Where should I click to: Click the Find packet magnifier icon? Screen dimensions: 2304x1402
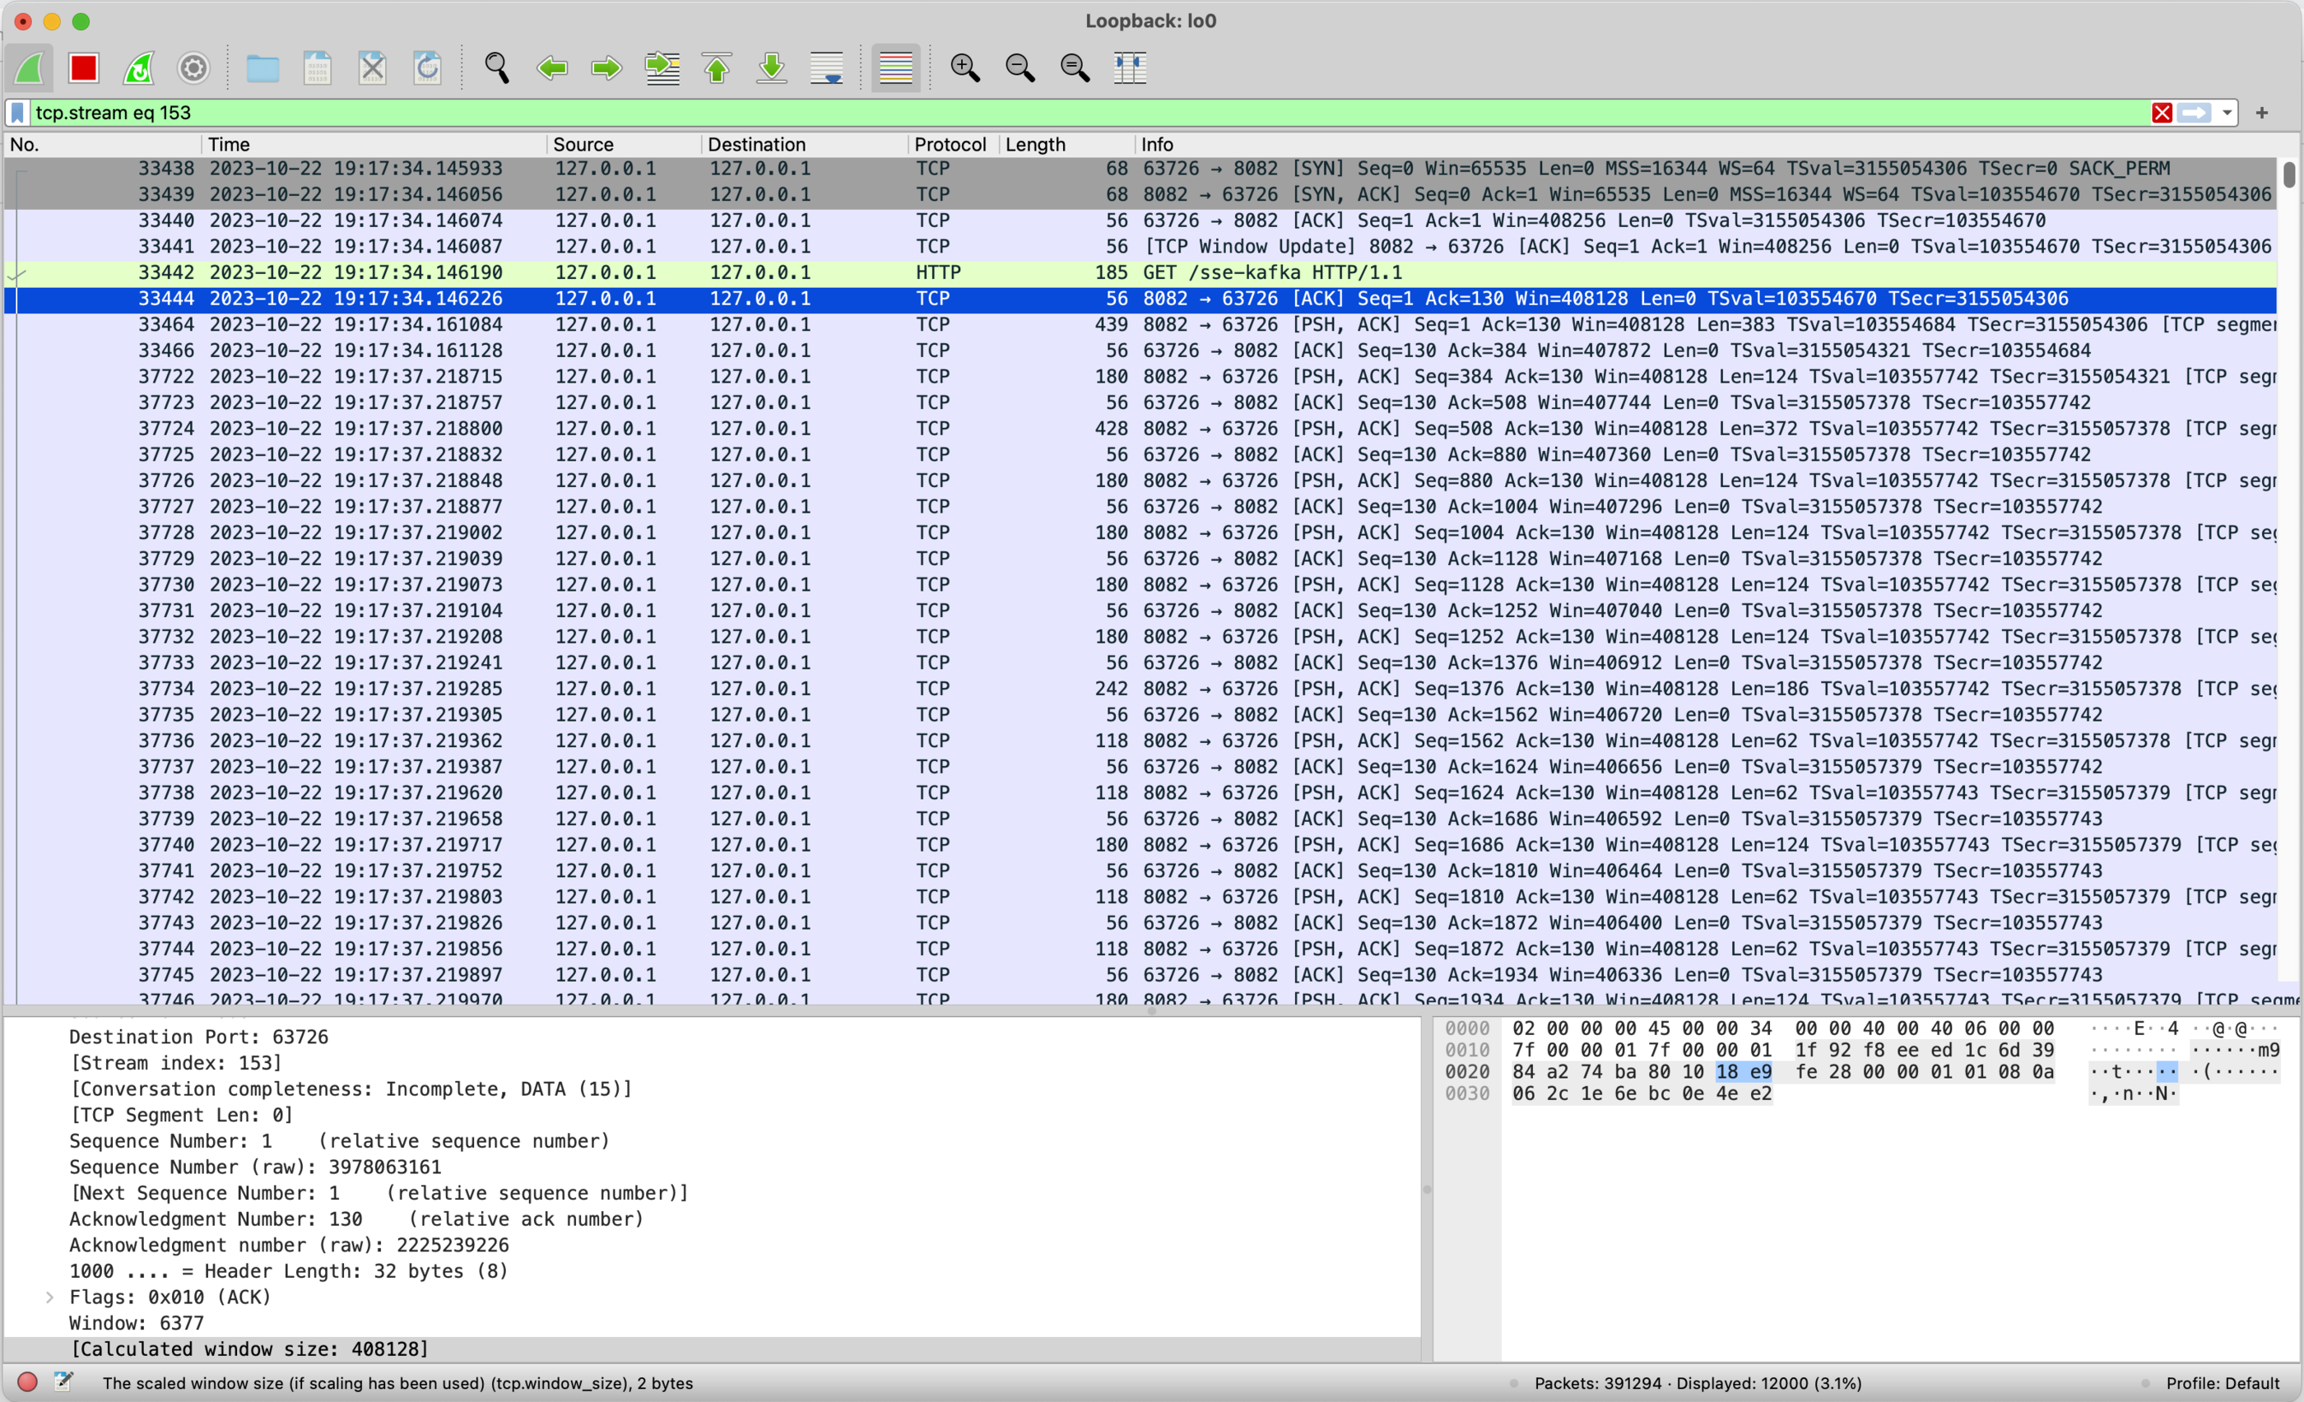tap(496, 68)
